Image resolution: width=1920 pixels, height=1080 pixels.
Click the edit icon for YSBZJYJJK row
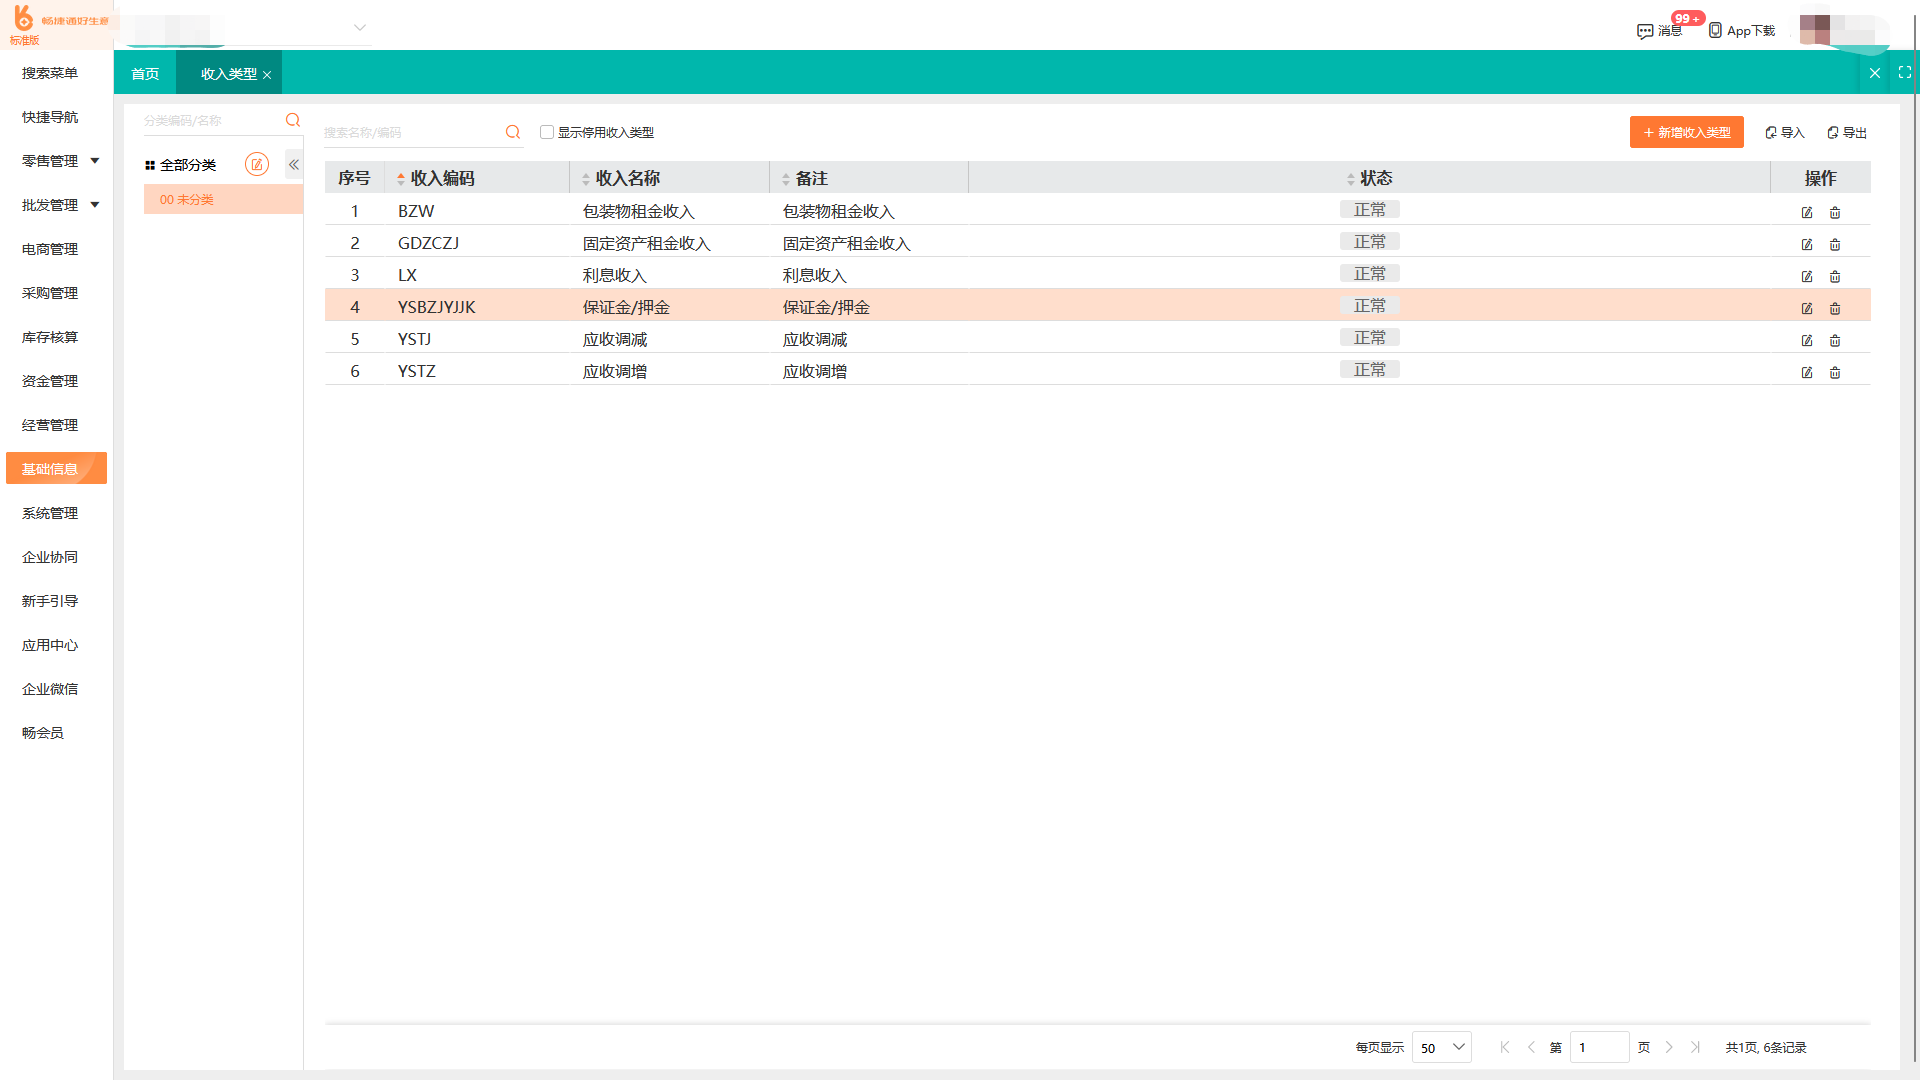[1807, 306]
